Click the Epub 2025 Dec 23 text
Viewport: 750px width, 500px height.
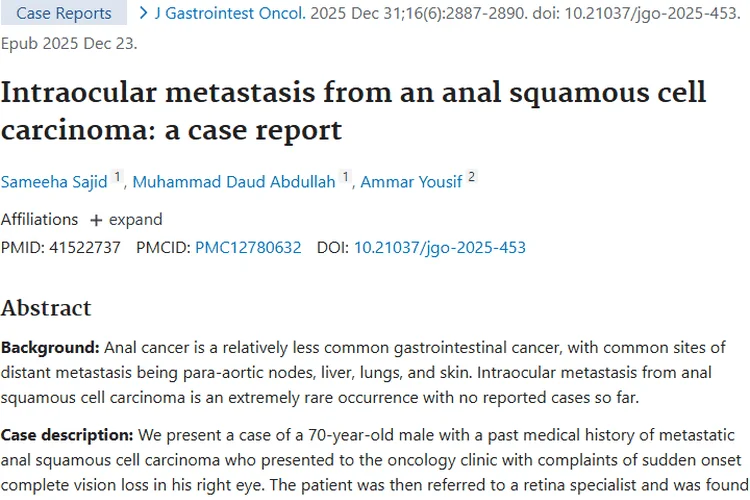coord(69,44)
